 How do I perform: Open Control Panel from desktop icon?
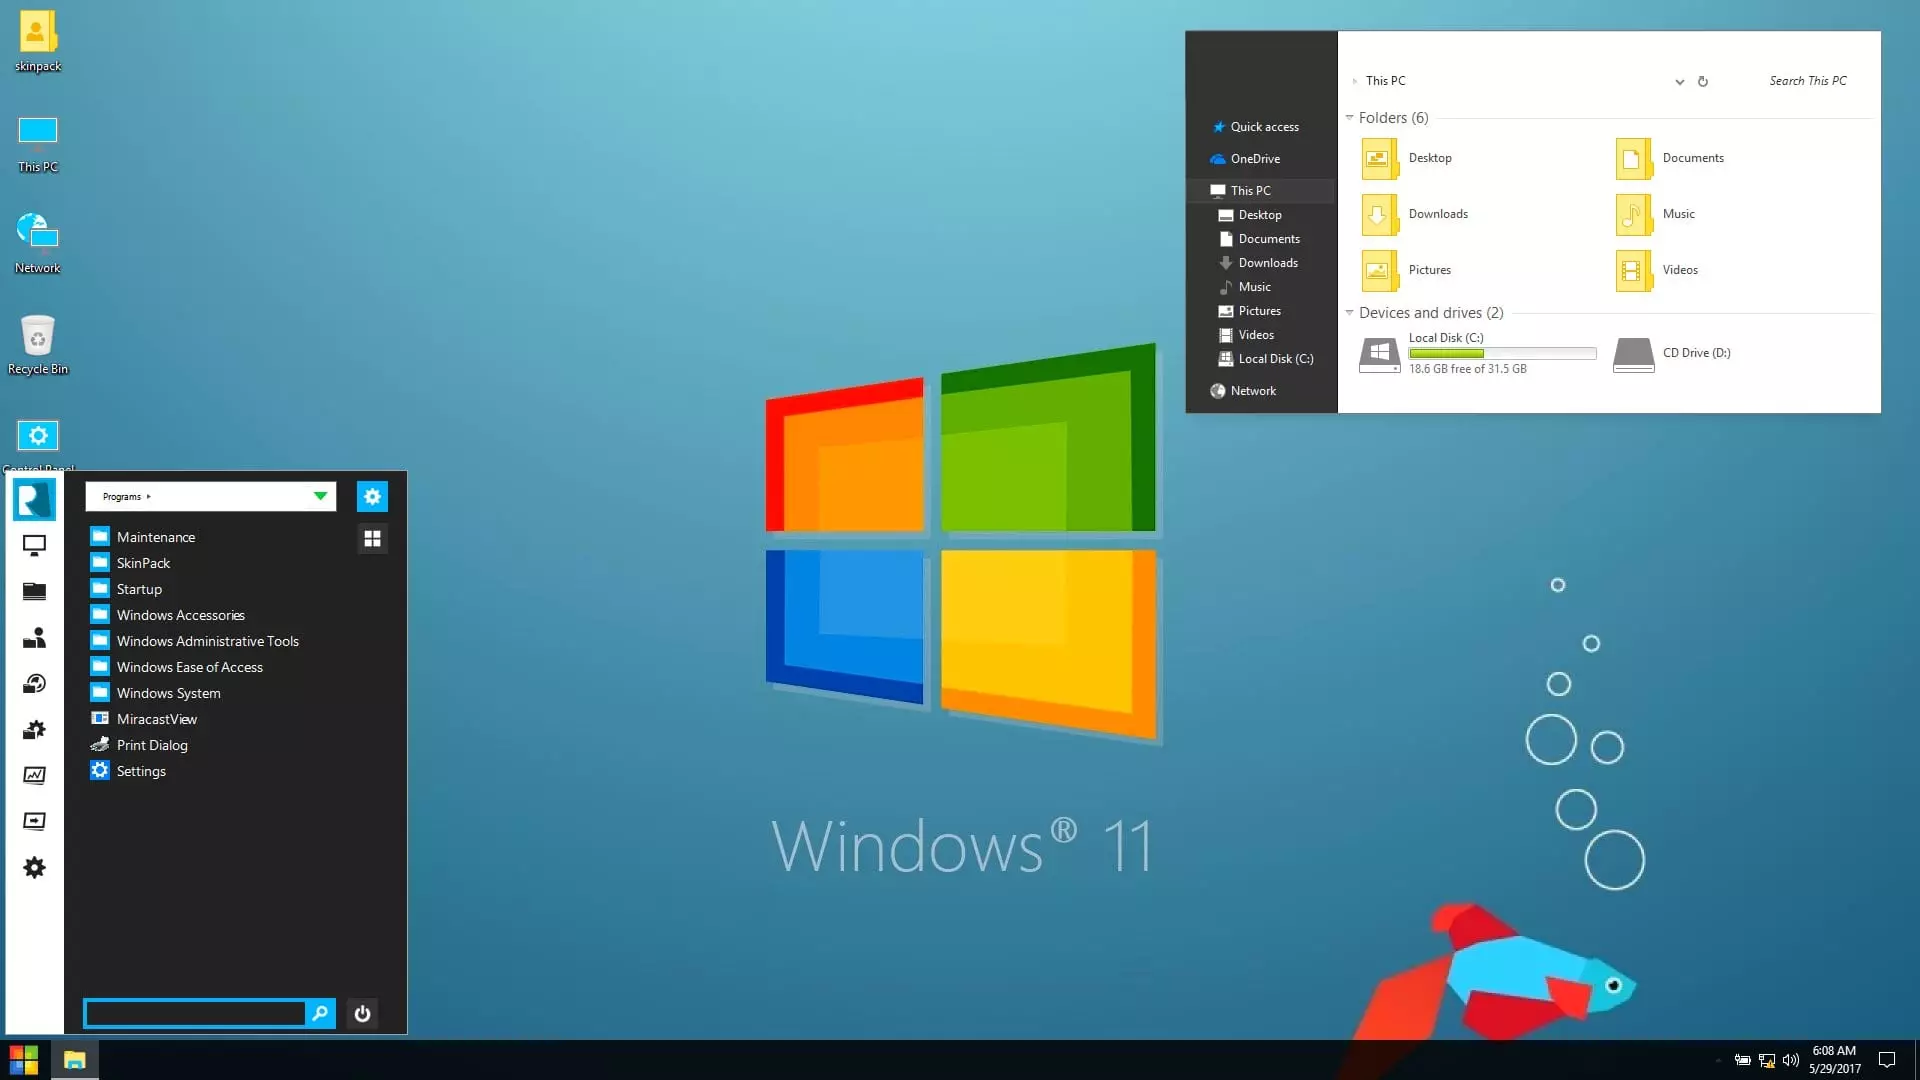(x=37, y=435)
